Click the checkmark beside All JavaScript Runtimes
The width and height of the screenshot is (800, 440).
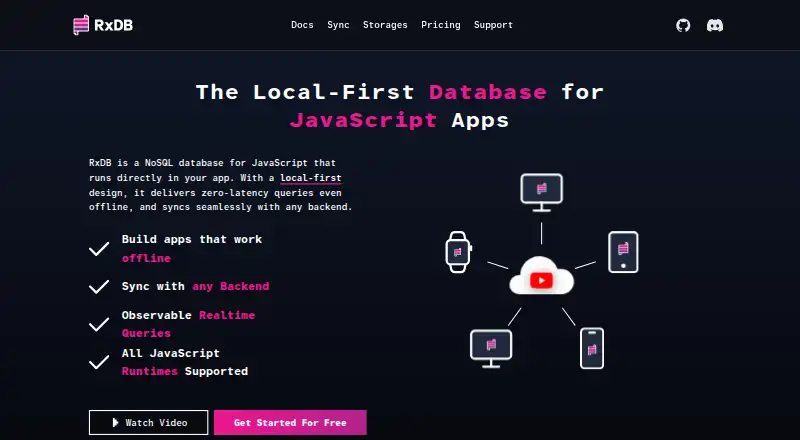[x=99, y=362]
